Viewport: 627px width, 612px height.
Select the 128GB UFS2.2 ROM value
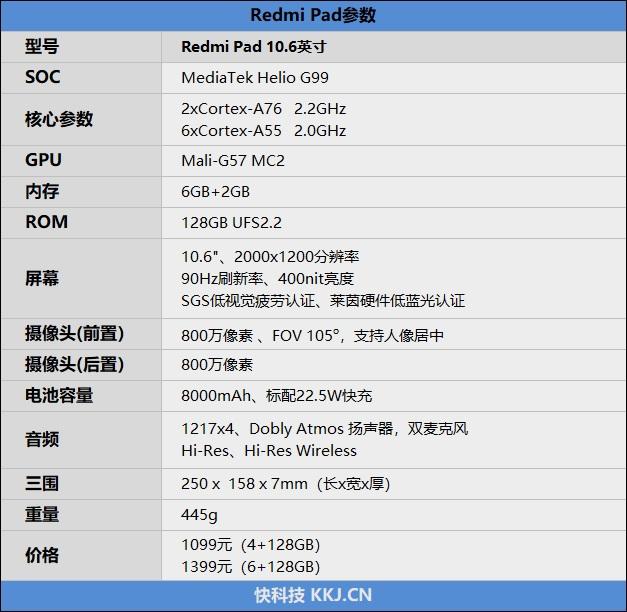233,222
